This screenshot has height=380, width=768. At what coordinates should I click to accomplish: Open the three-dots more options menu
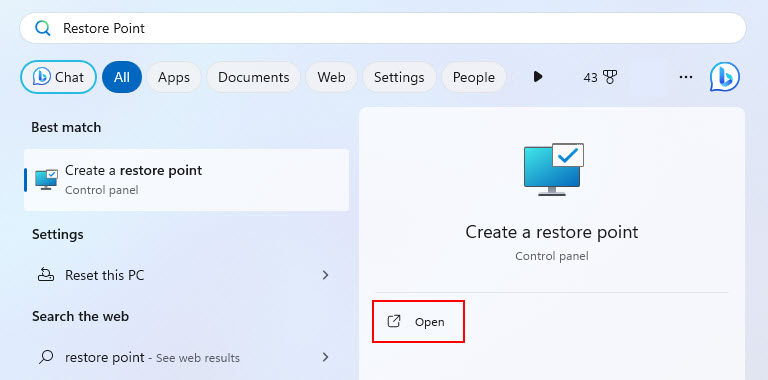pyautogui.click(x=686, y=77)
